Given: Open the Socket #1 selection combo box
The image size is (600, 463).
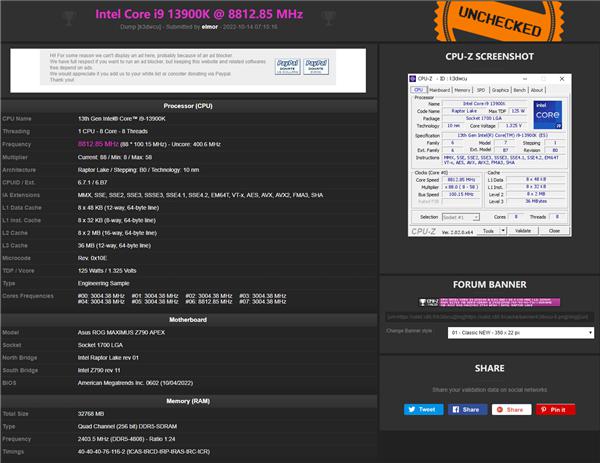Looking at the screenshot, I should 461,216.
